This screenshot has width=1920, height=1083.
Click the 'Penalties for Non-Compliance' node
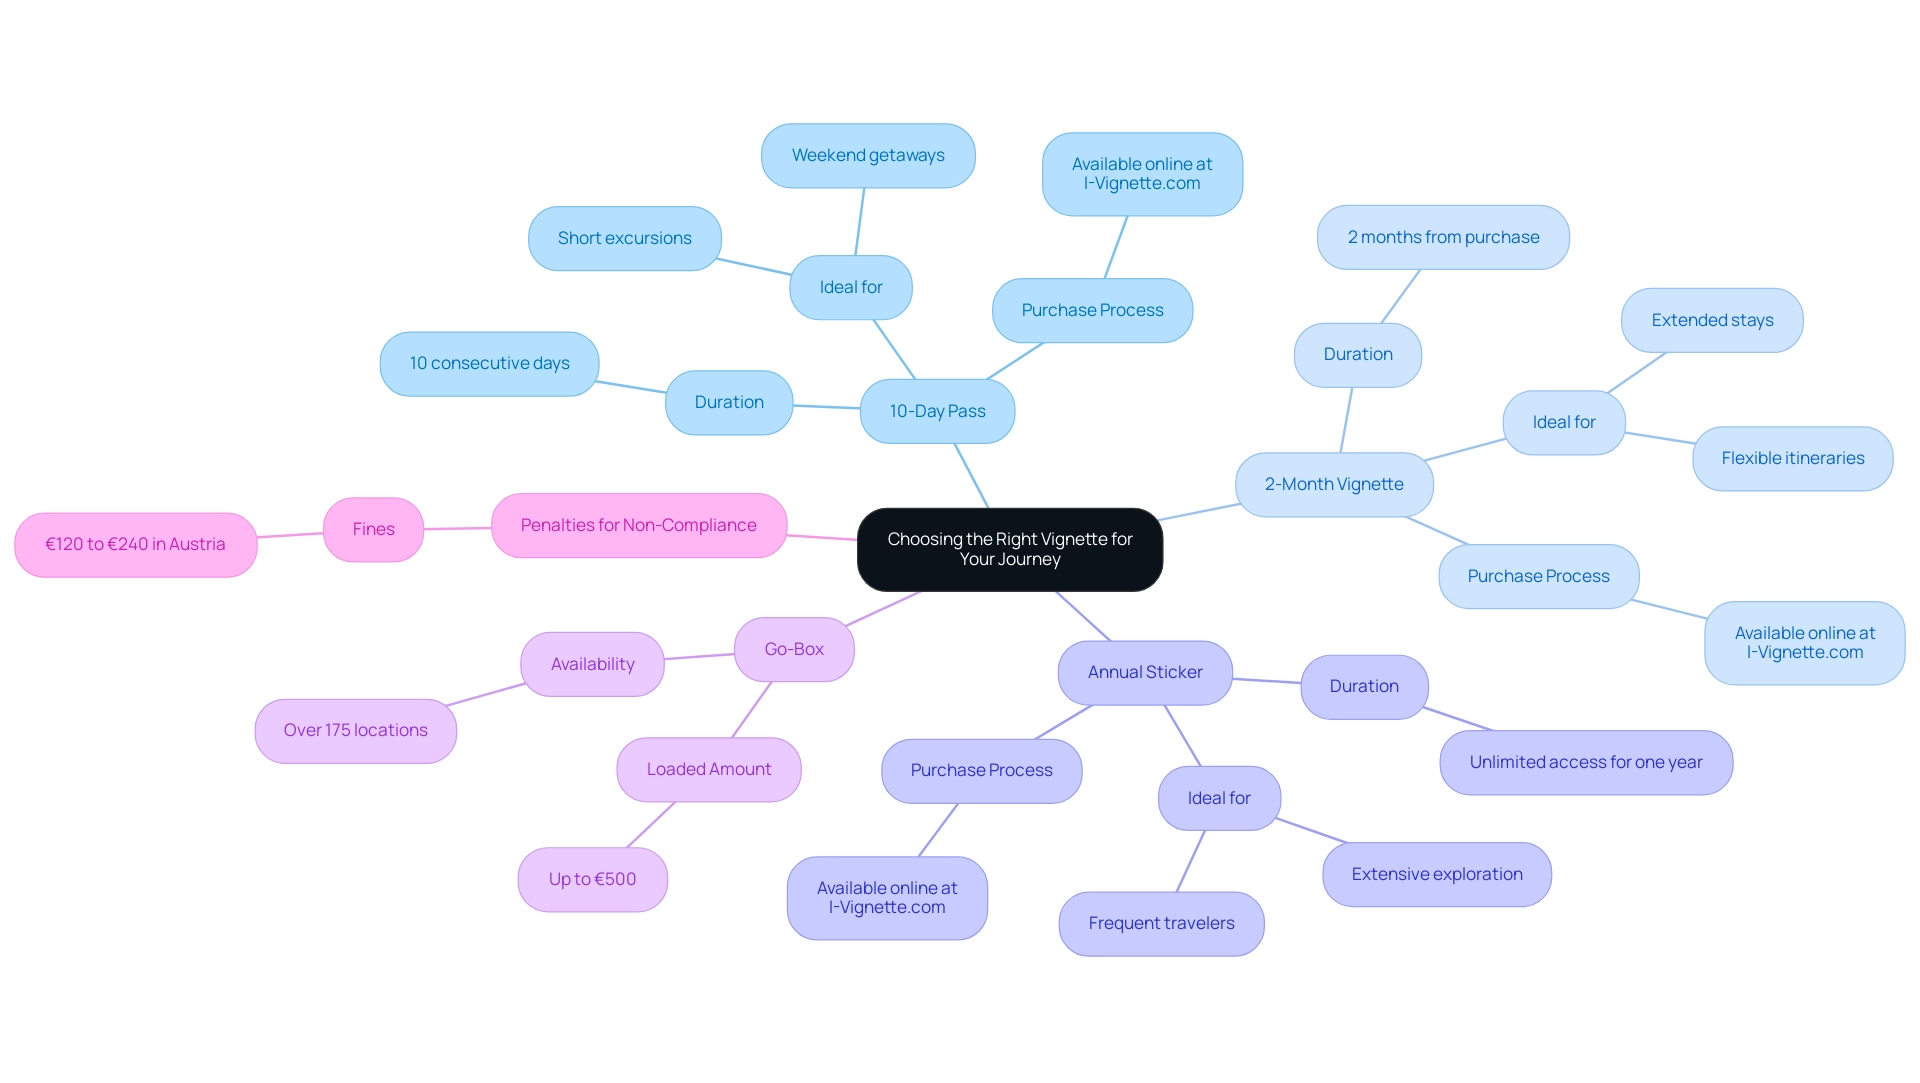pos(636,525)
